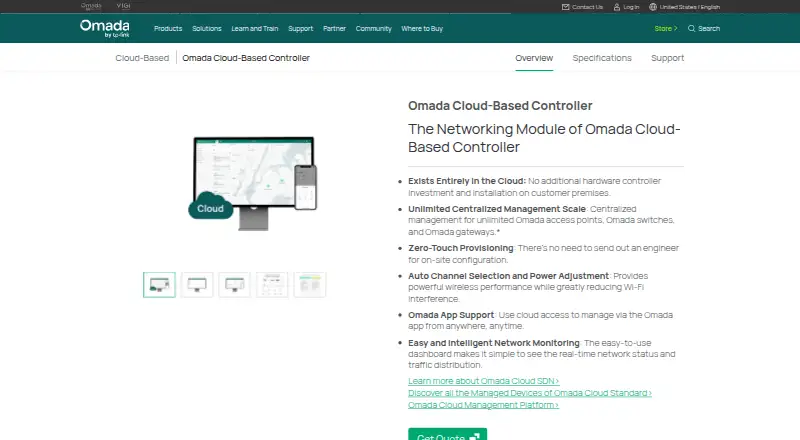Screen dimensions: 800x440
Task: Click the Store chevron arrow
Action: coord(676,29)
